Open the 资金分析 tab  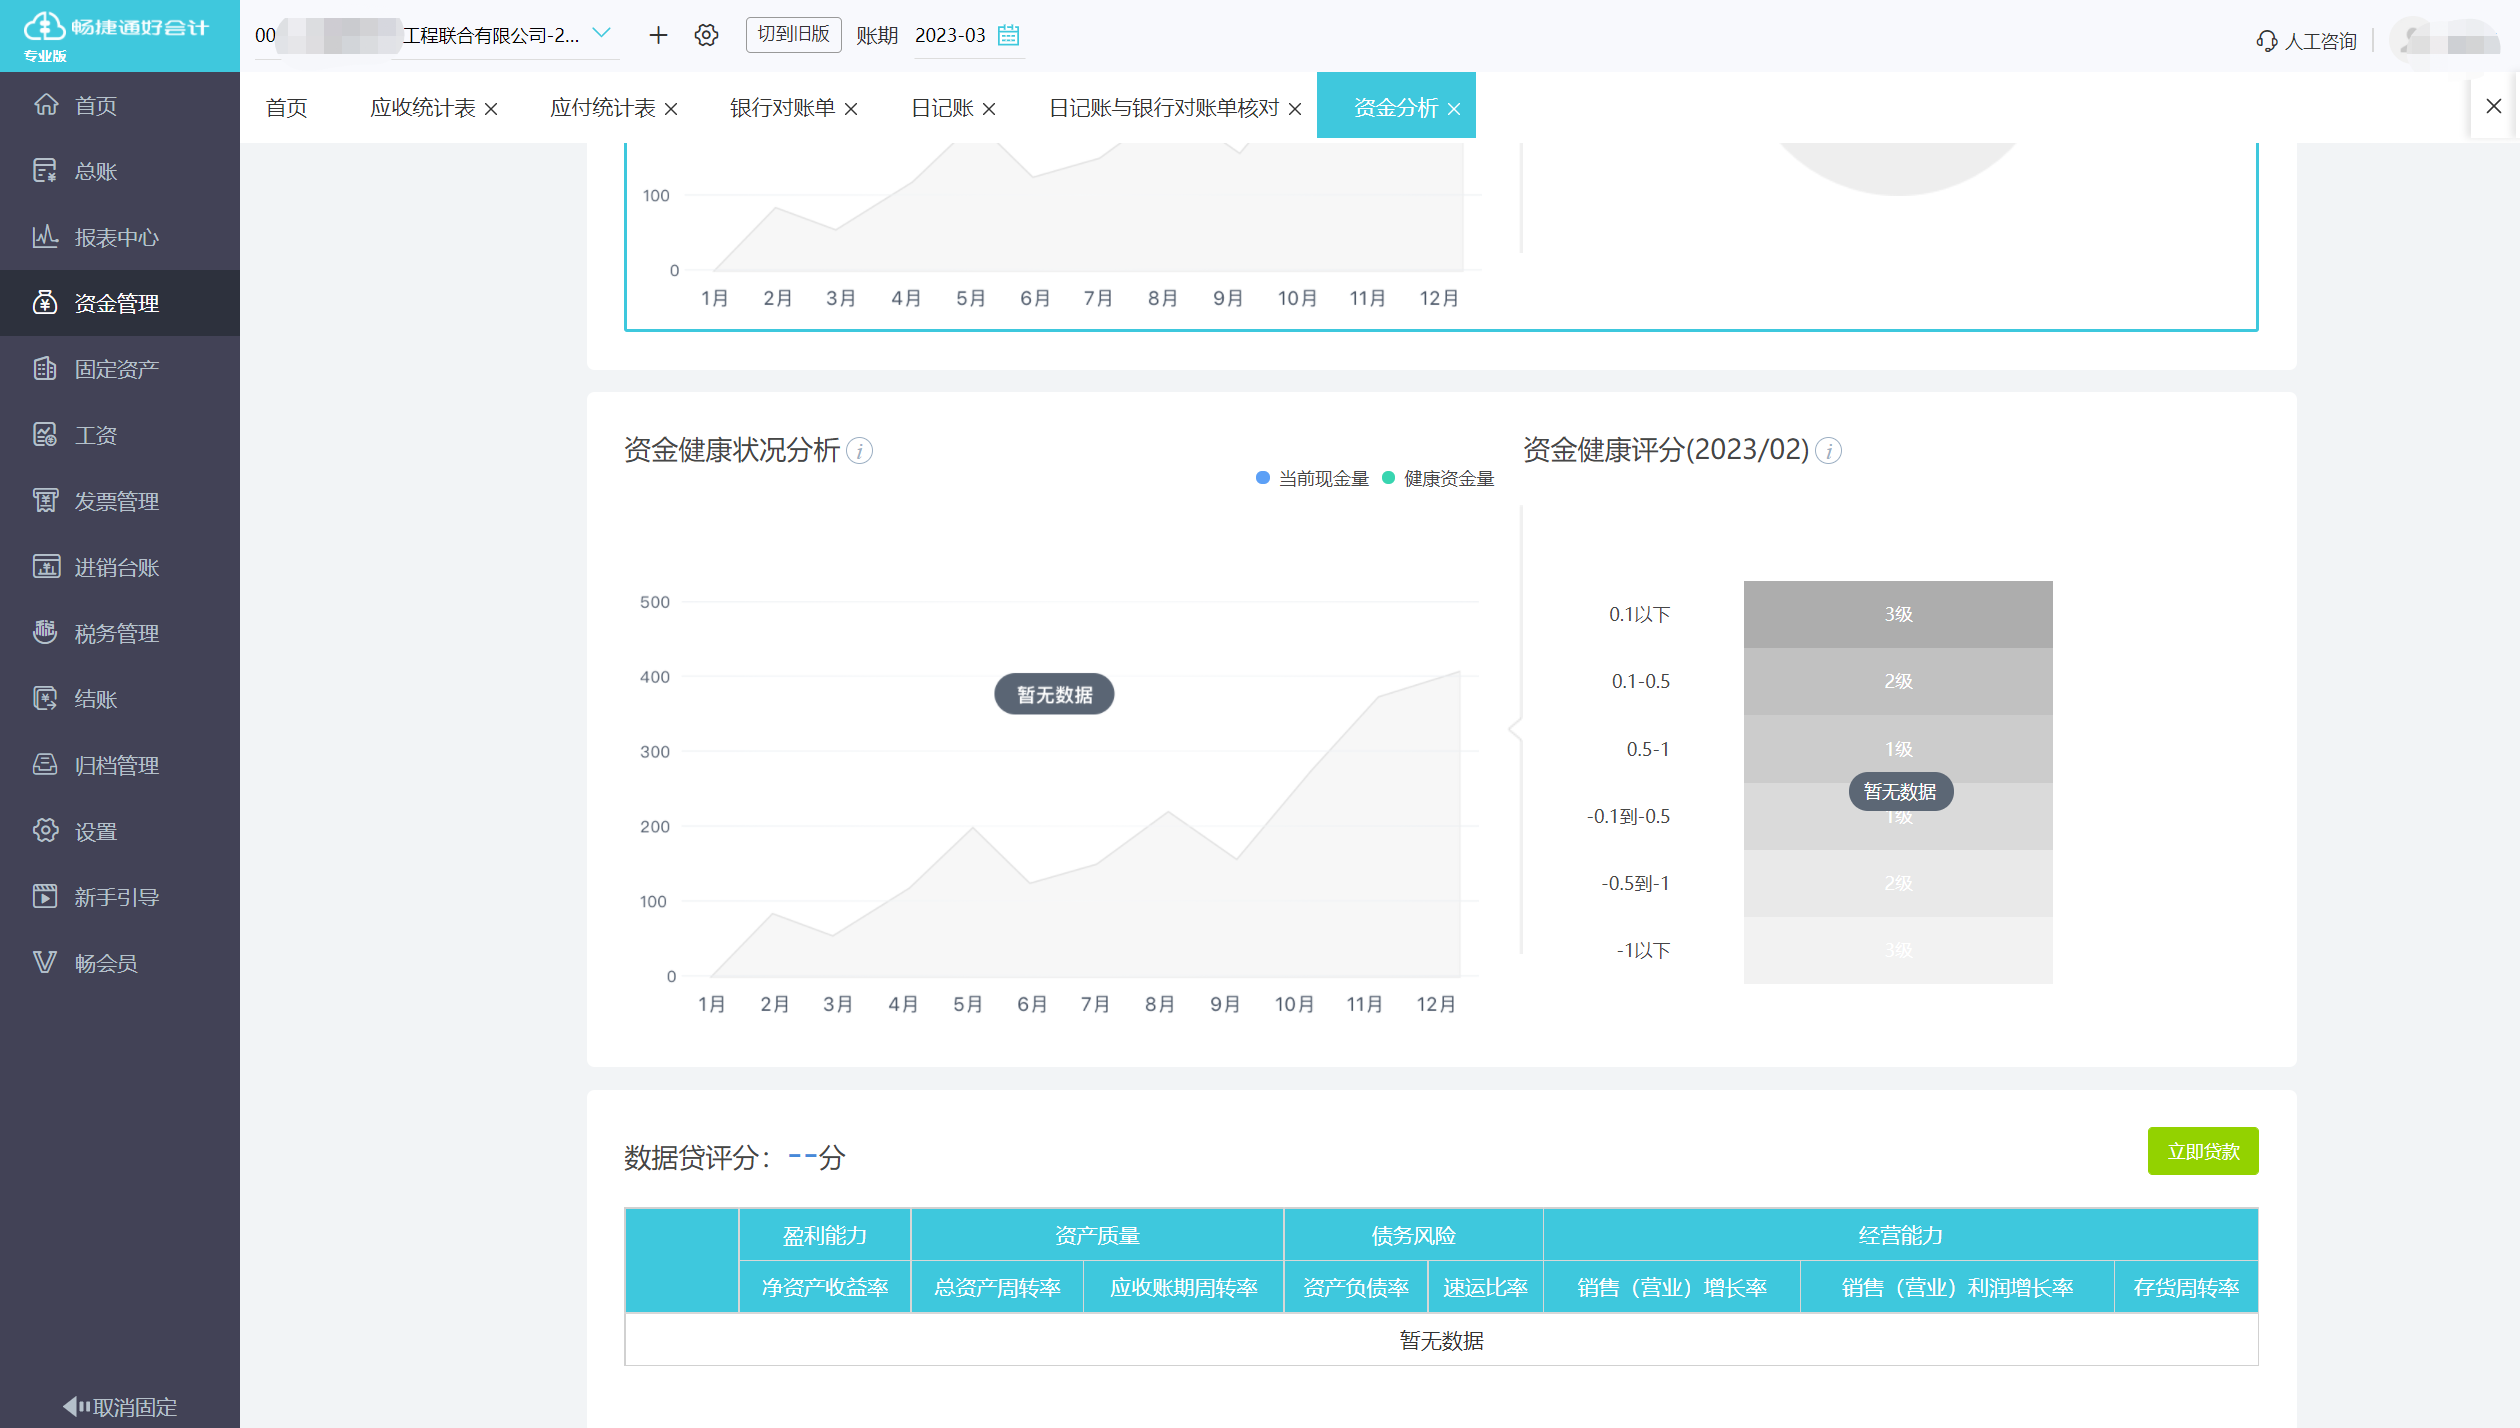[x=1386, y=106]
